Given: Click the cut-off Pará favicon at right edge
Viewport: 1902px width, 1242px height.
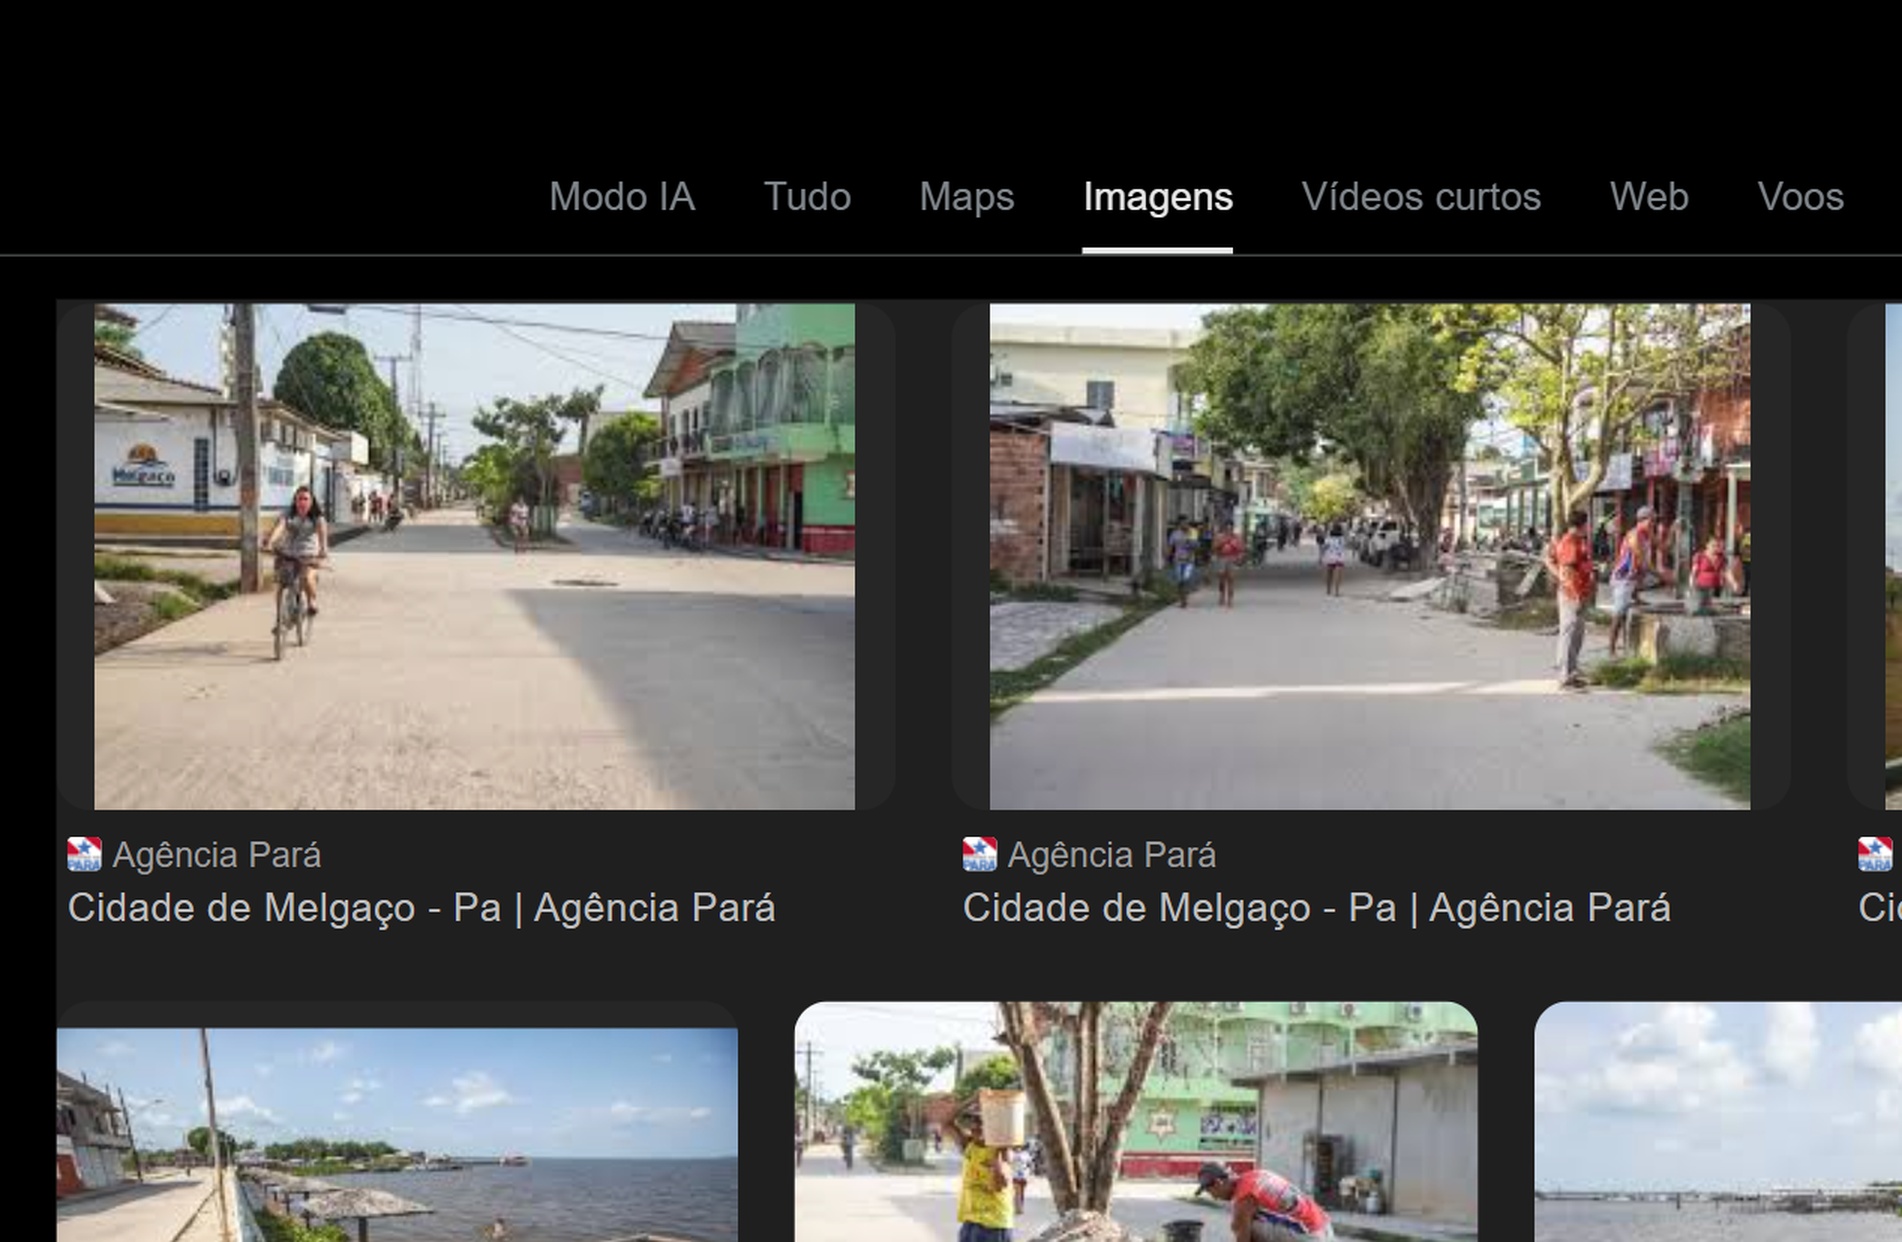Looking at the screenshot, I should [1875, 855].
